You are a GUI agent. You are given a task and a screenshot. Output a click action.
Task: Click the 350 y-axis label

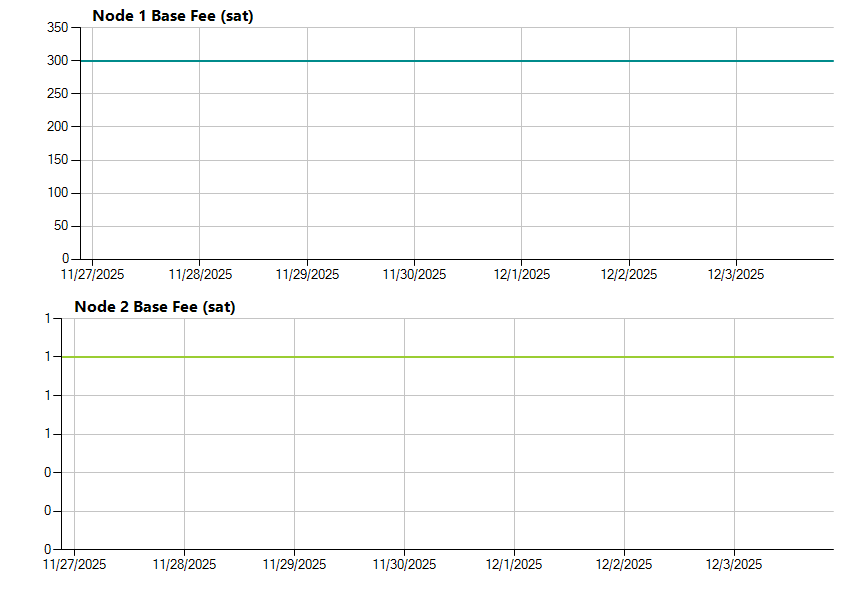coord(57,28)
